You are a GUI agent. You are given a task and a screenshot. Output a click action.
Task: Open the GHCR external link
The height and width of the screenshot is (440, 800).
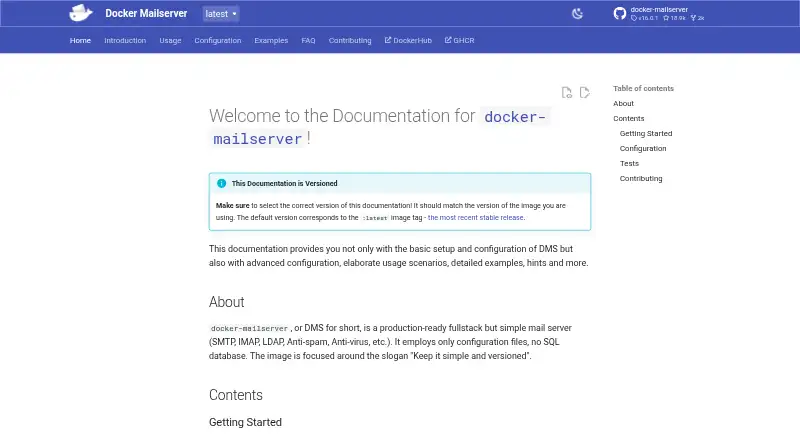[x=460, y=40]
